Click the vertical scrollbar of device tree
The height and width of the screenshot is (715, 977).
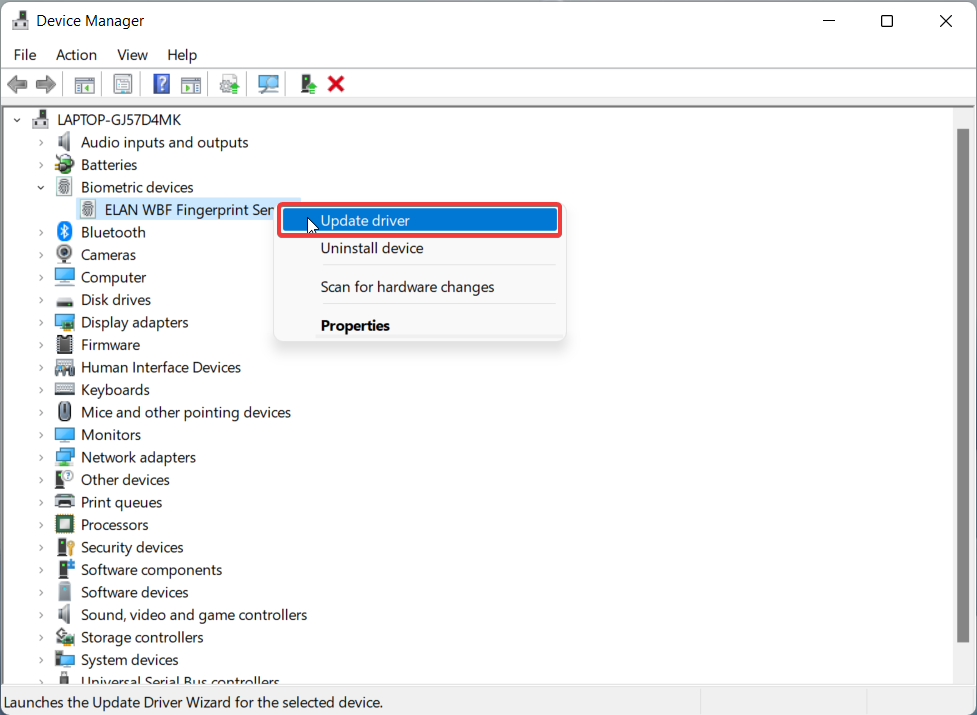963,385
